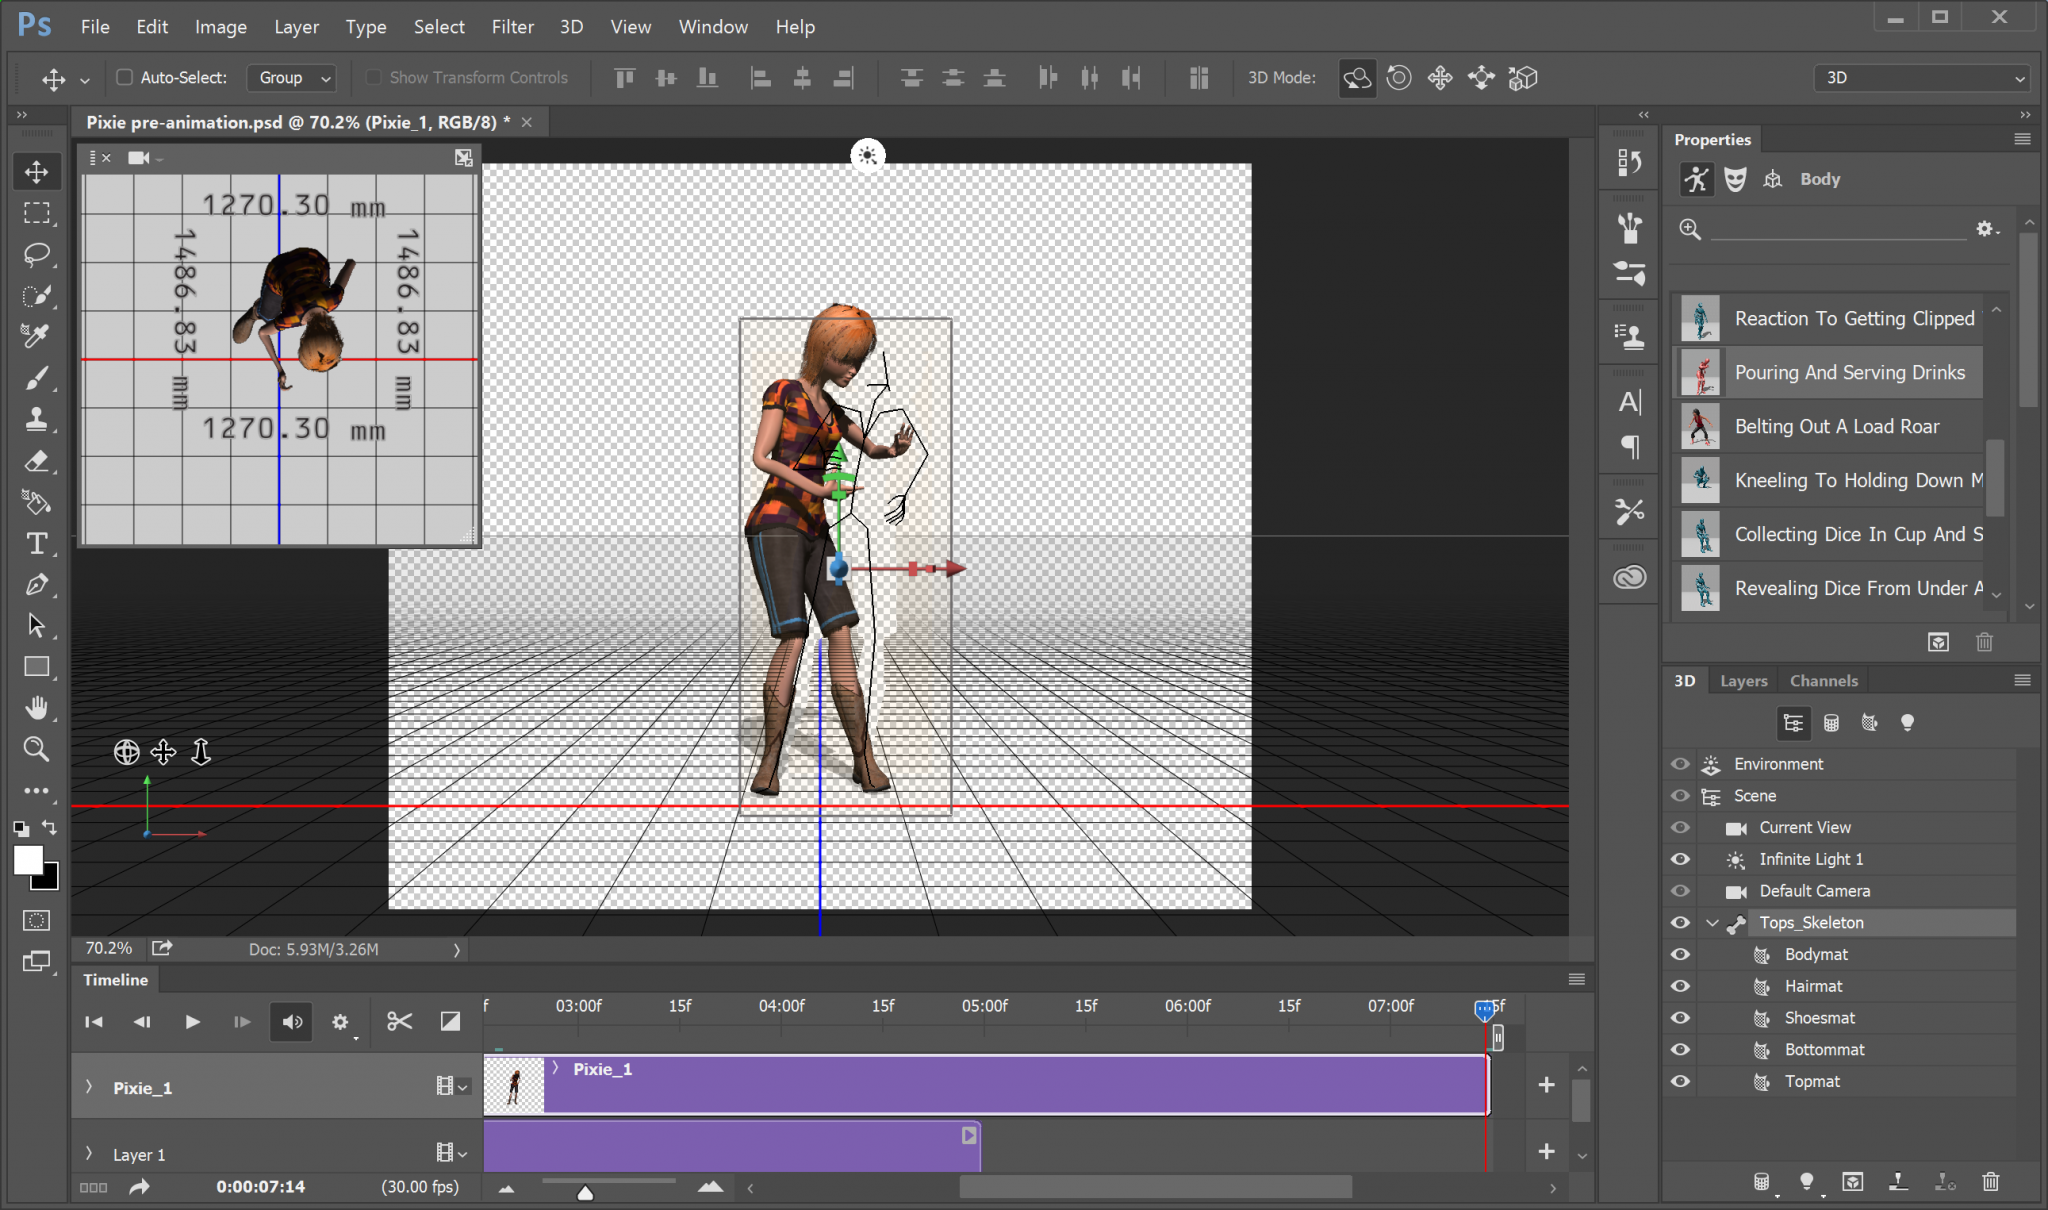Toggle visibility of Environment layer

click(x=1681, y=762)
